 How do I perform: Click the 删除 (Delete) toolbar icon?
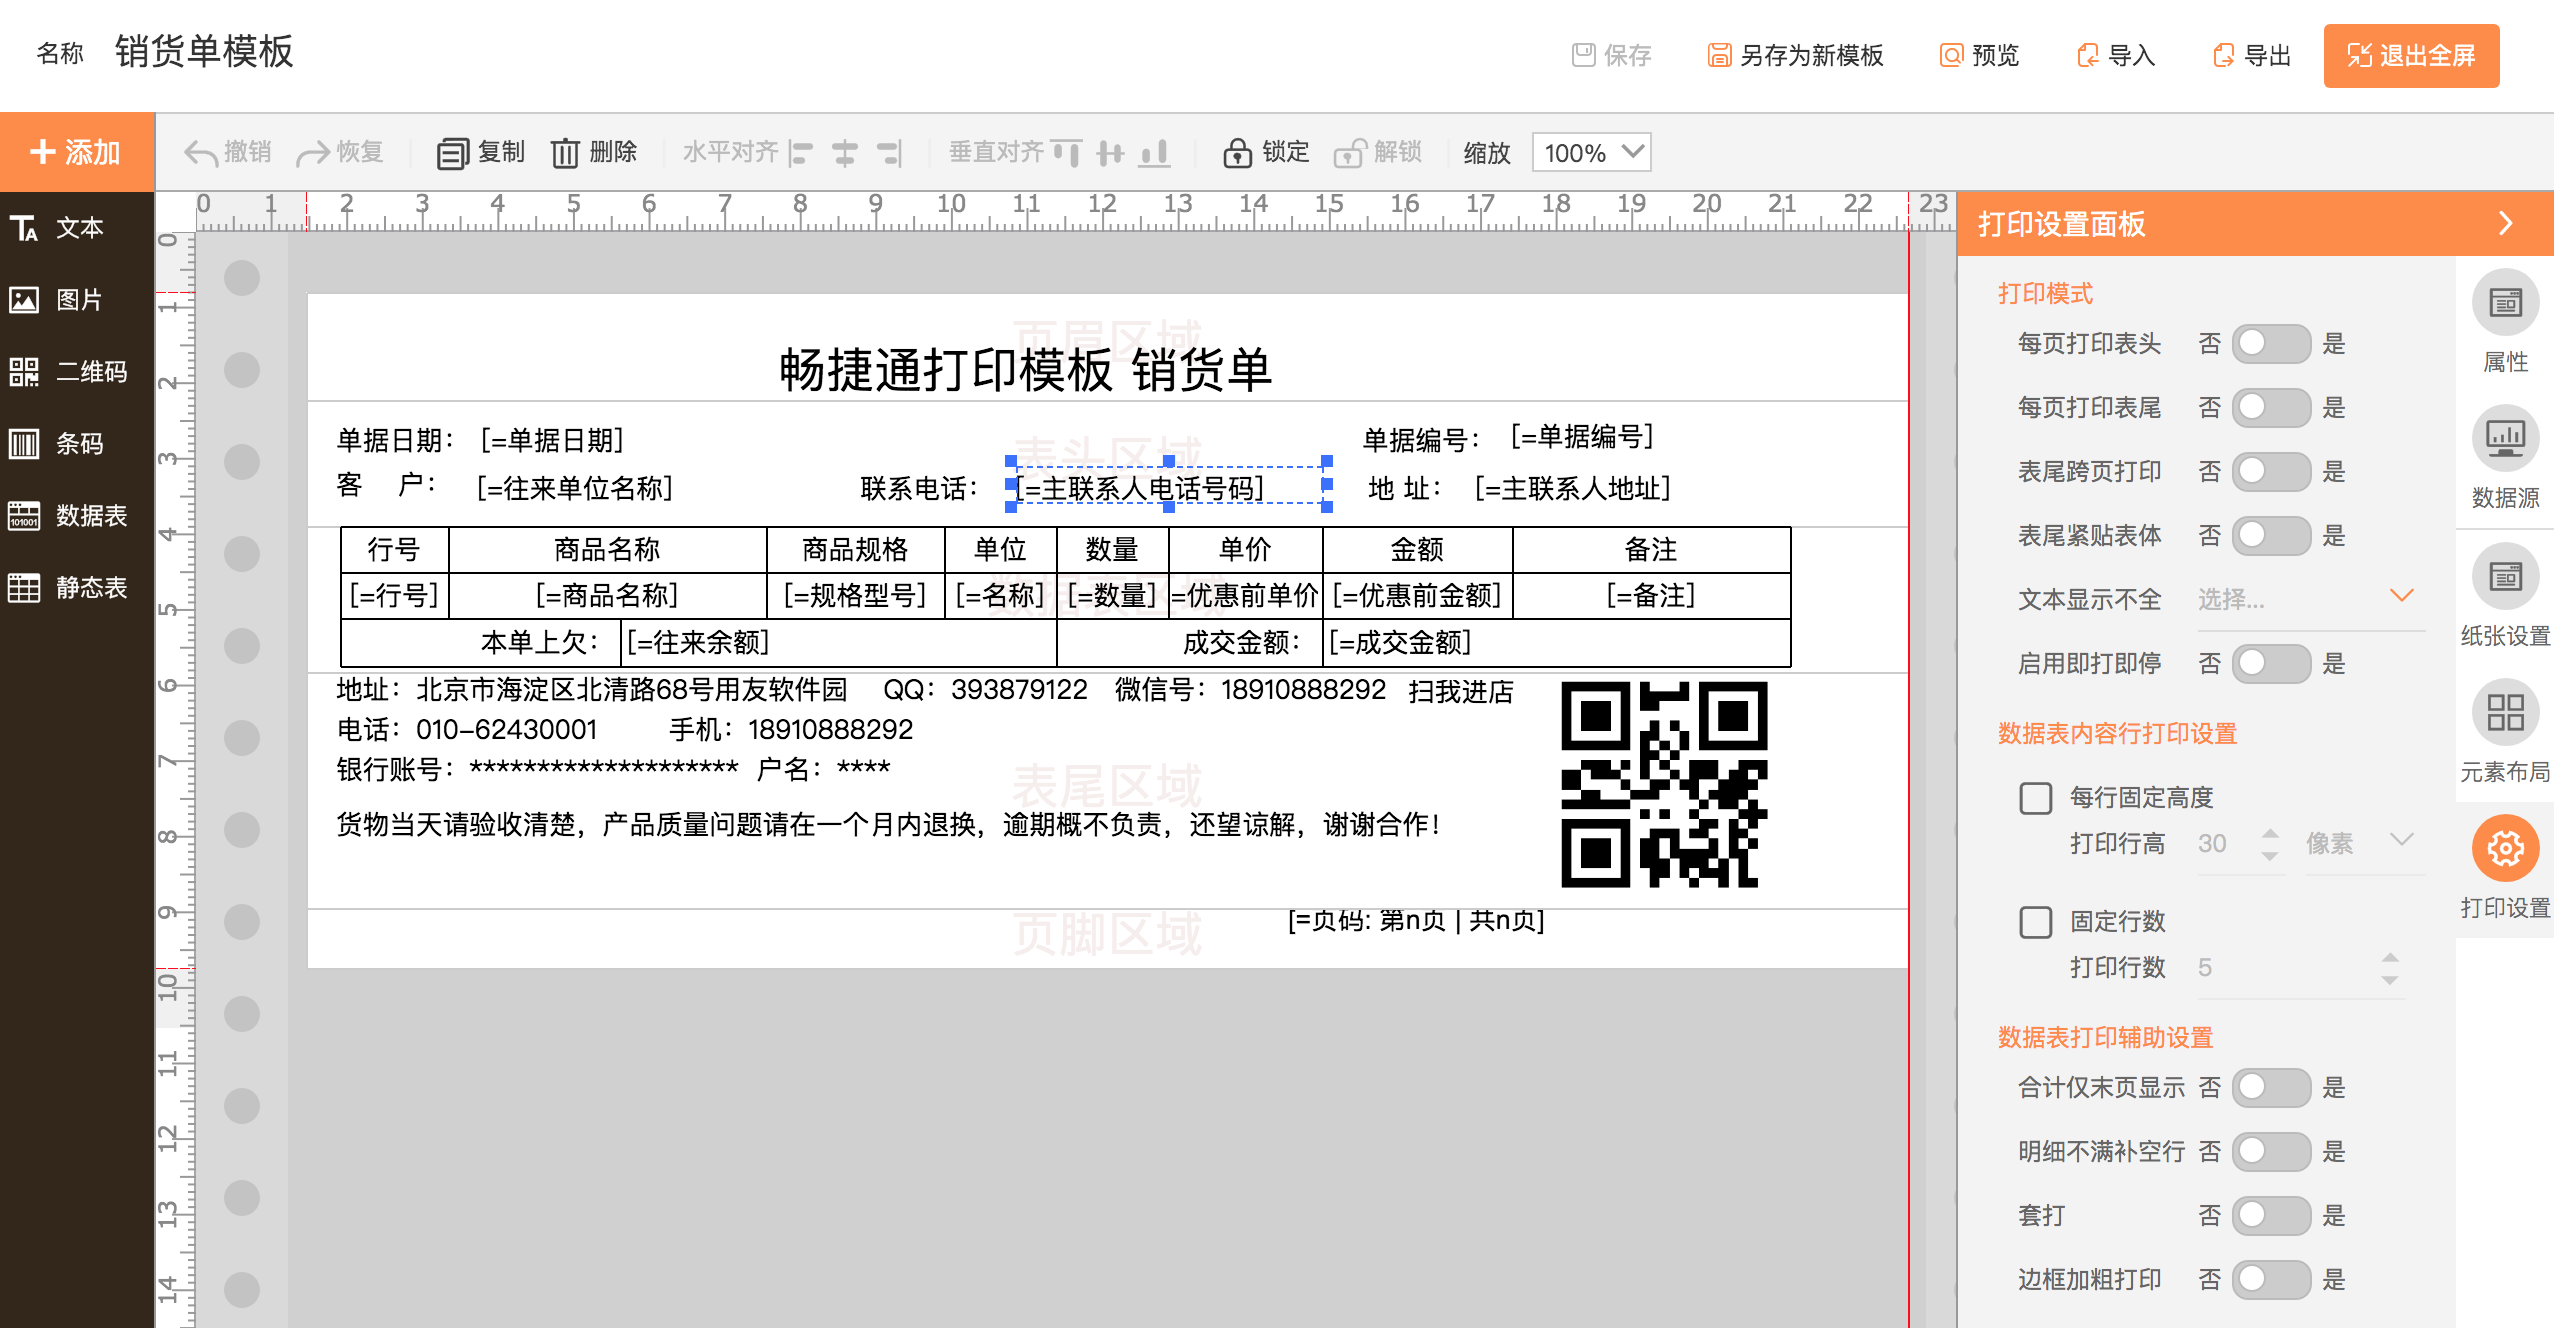(x=596, y=150)
